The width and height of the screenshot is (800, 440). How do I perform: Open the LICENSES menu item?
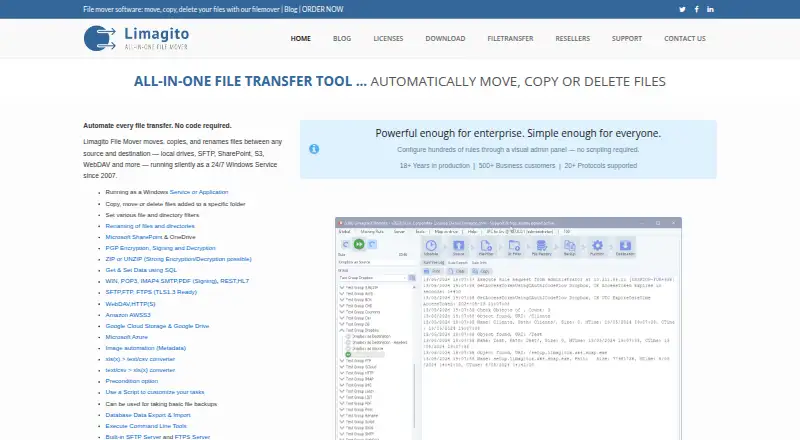(388, 38)
